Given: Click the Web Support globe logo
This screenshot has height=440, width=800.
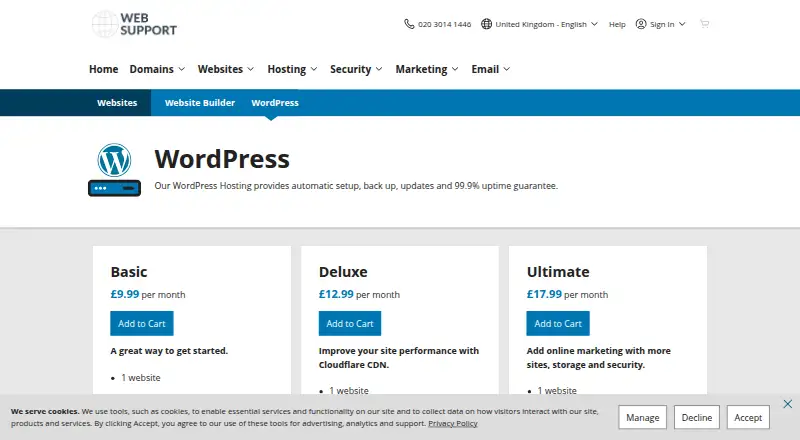Looking at the screenshot, I should [134, 24].
